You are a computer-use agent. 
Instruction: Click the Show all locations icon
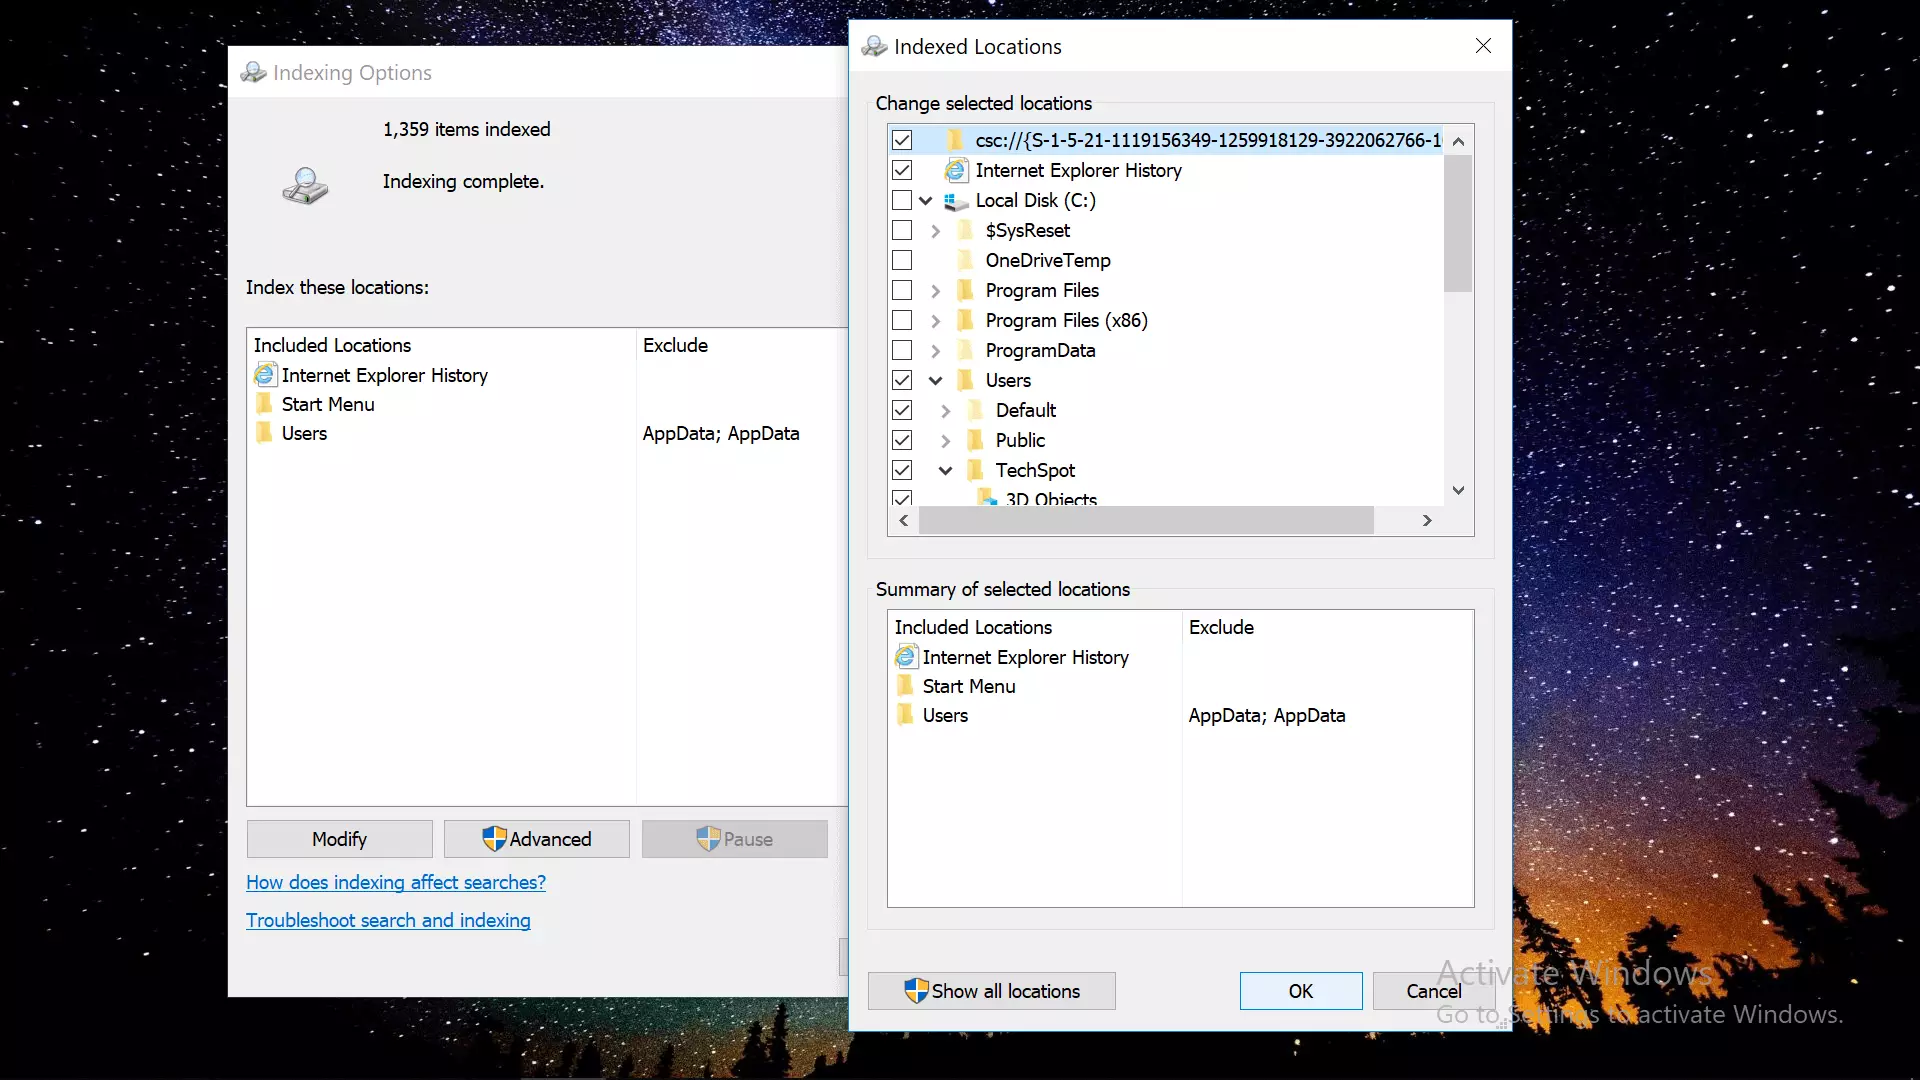tap(914, 990)
